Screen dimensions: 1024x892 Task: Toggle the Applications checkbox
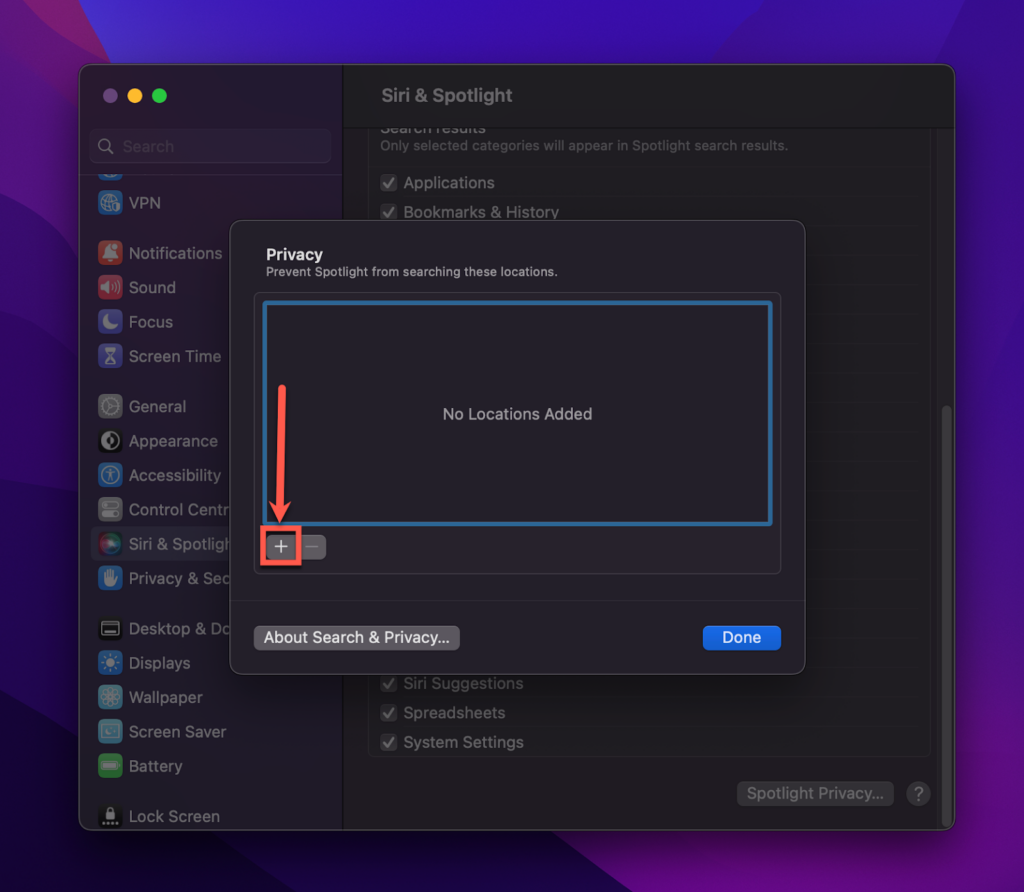(x=389, y=183)
